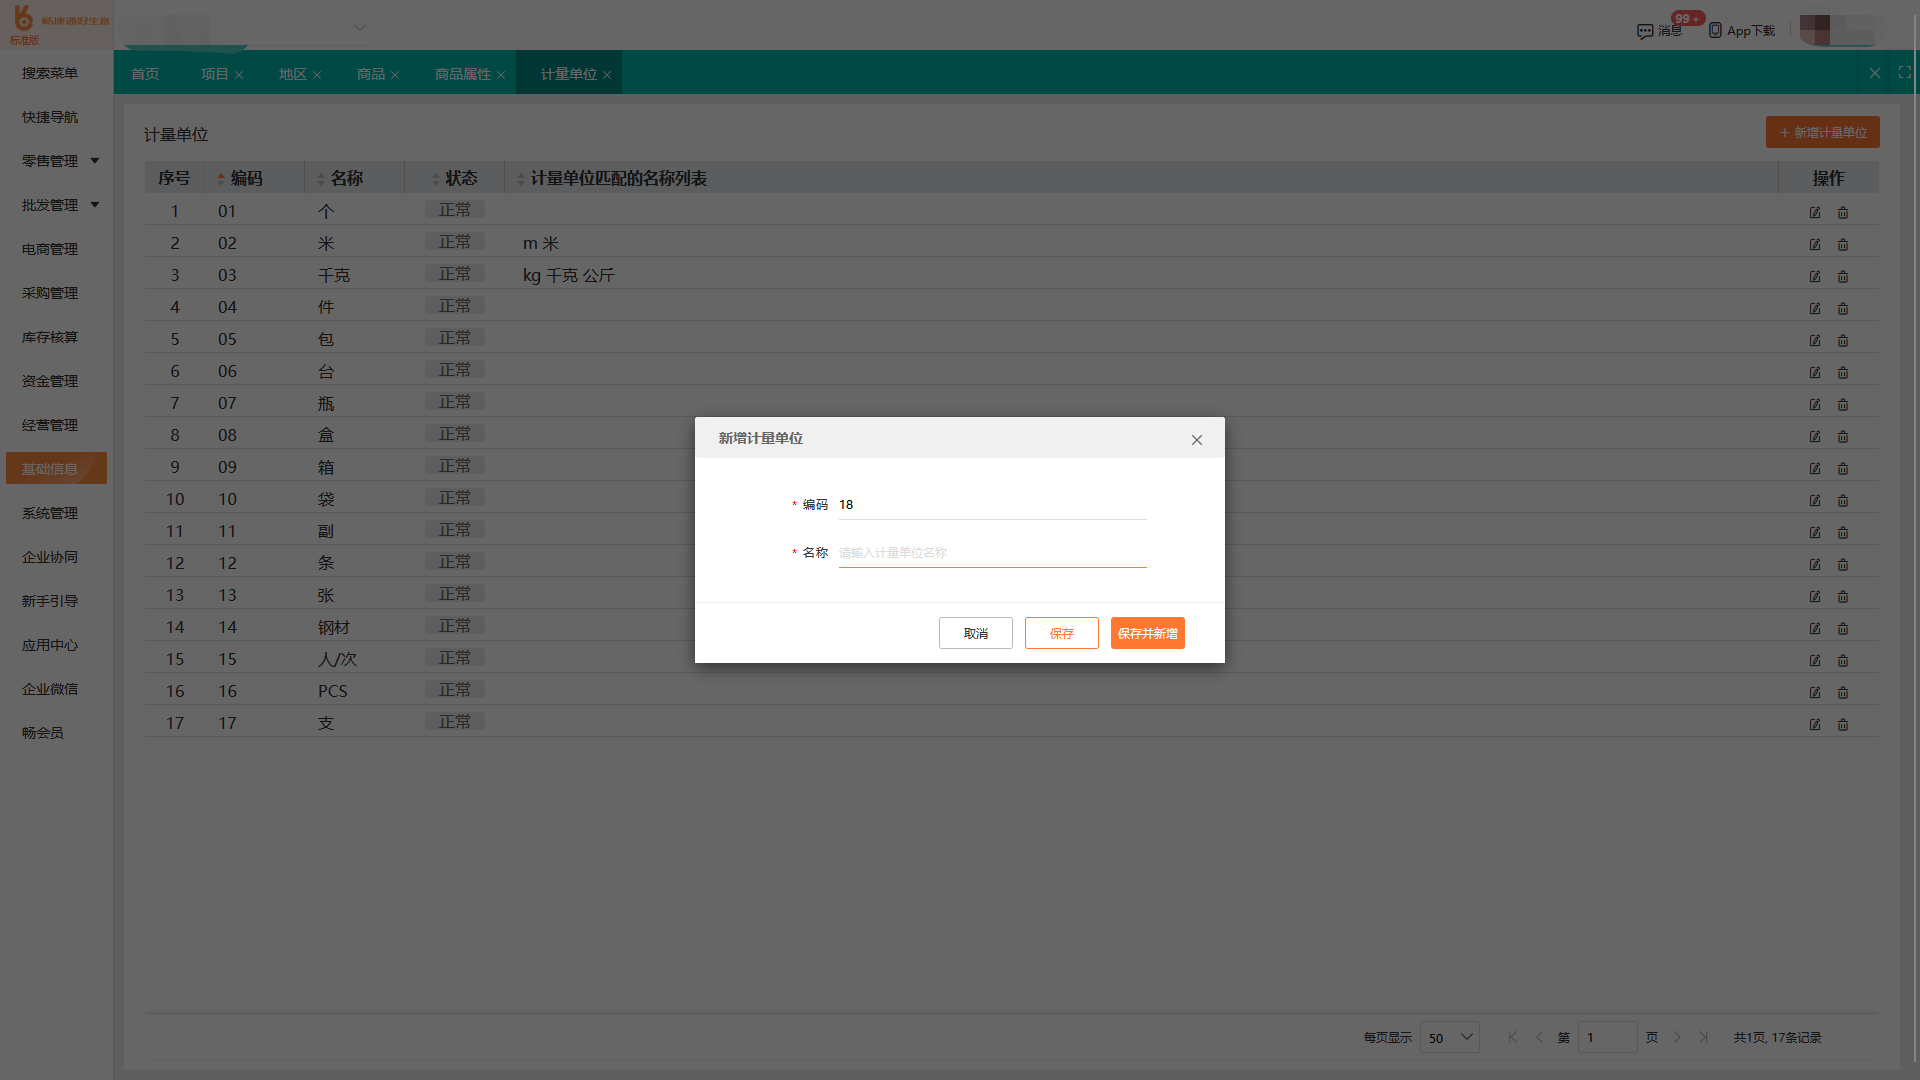Click the delete icon for row 9 箱

pos(1844,467)
